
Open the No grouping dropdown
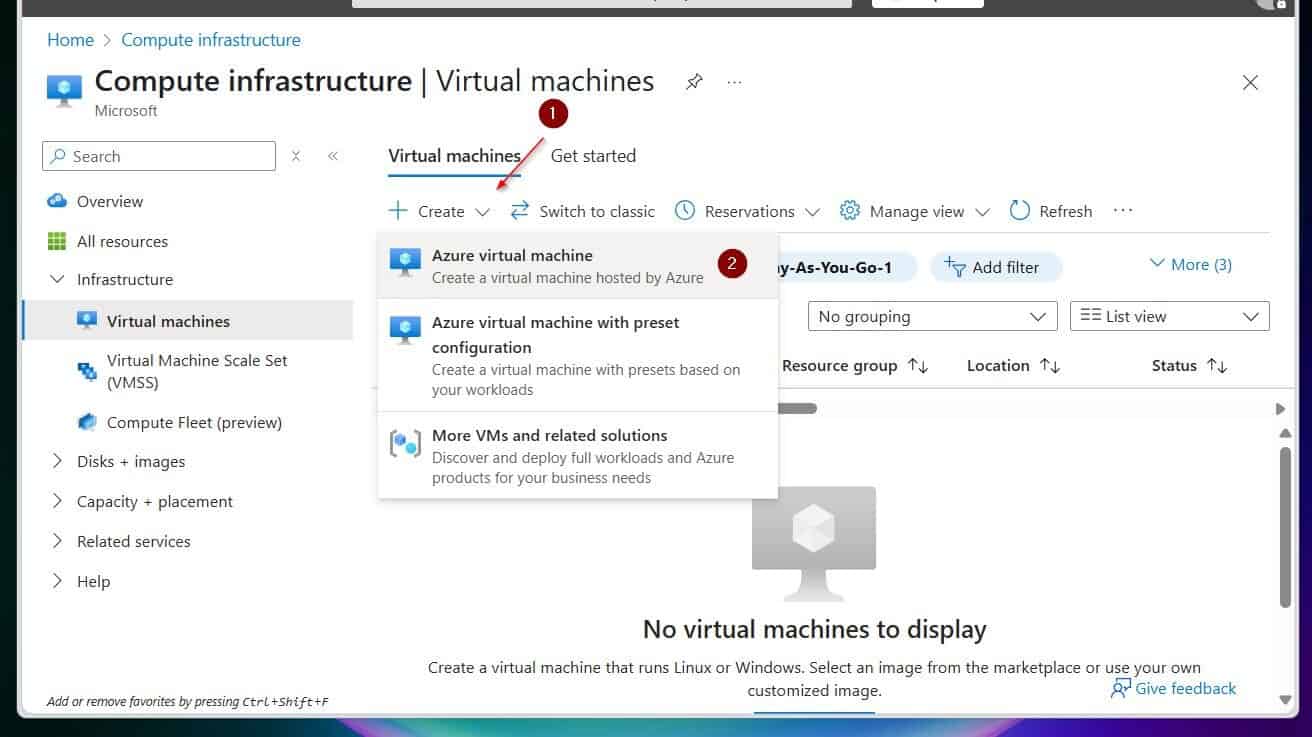[x=931, y=316]
